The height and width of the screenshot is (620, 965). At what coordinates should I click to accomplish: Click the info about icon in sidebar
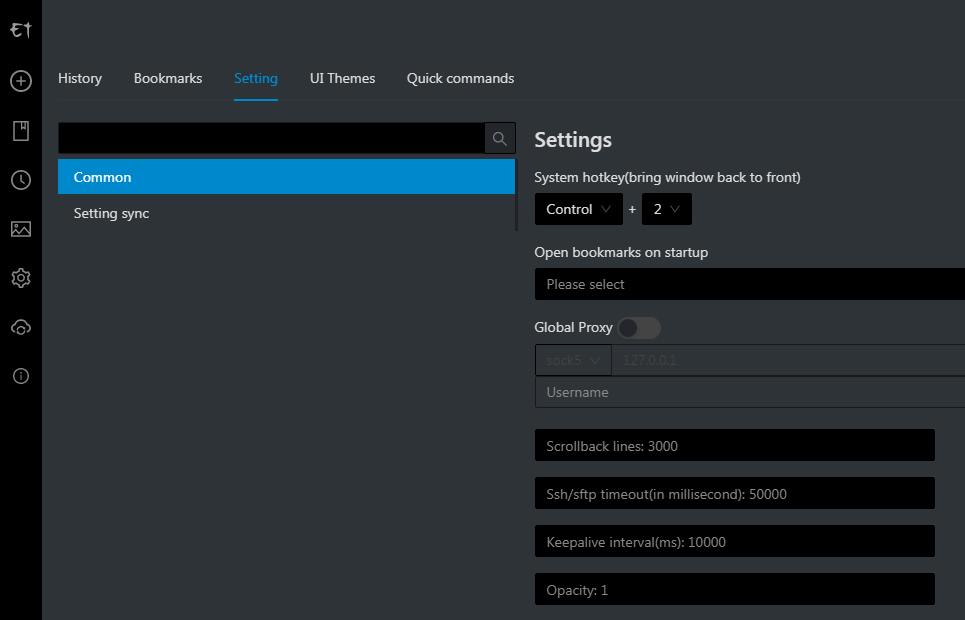(21, 376)
